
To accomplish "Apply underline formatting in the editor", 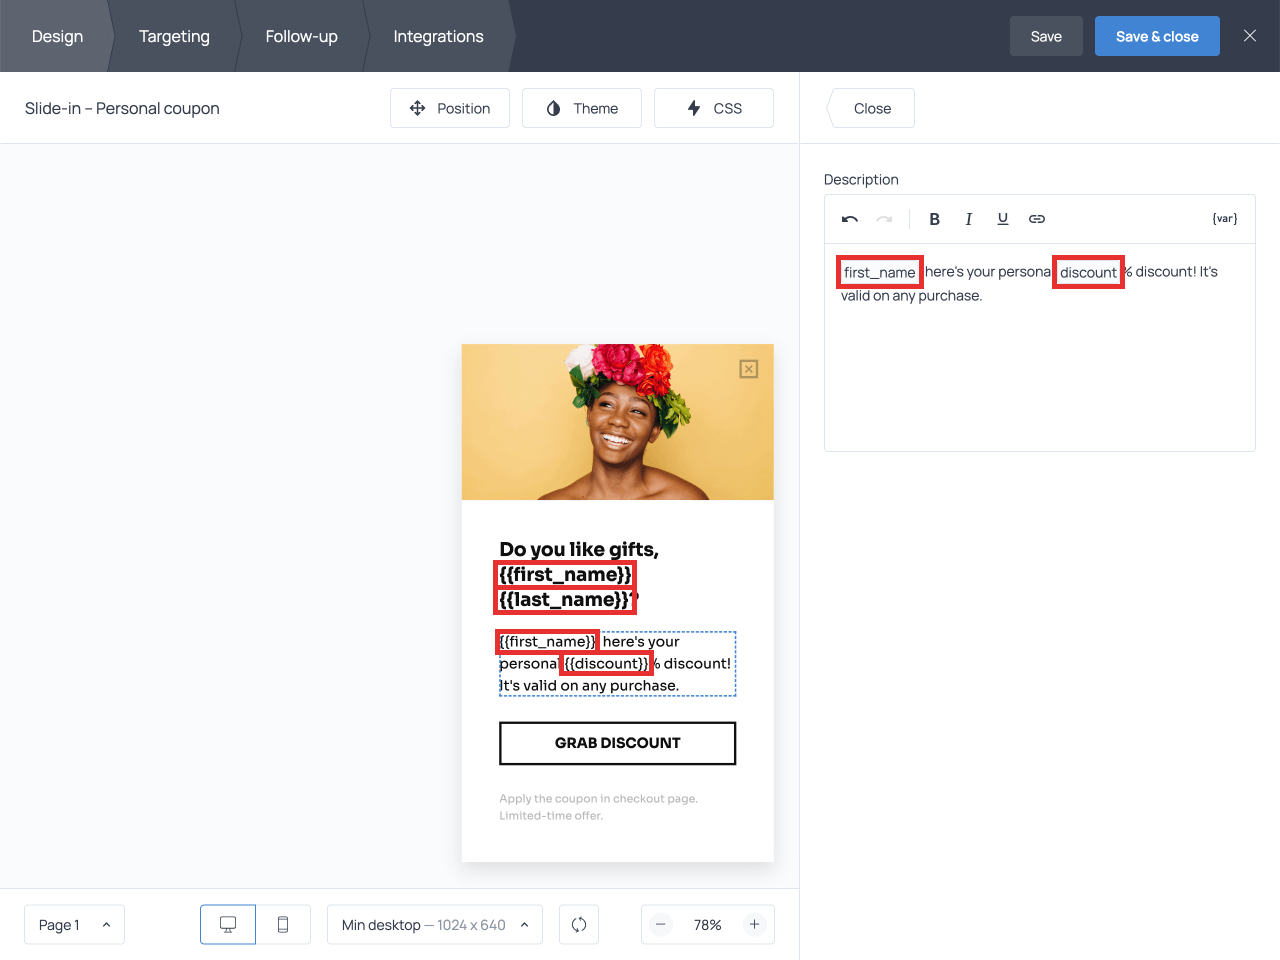I will tap(1002, 218).
